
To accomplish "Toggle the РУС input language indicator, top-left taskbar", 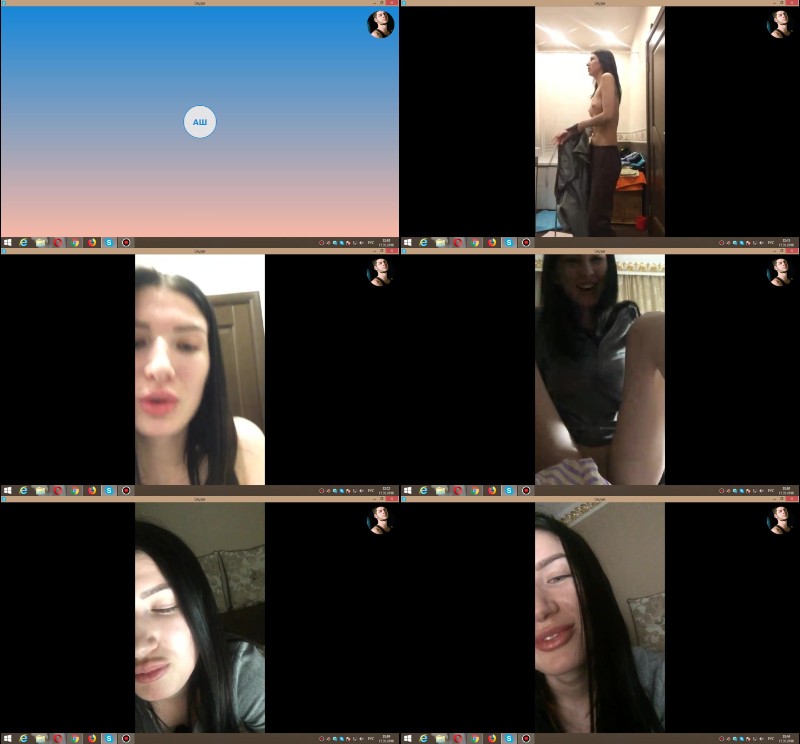I will (x=371, y=242).
